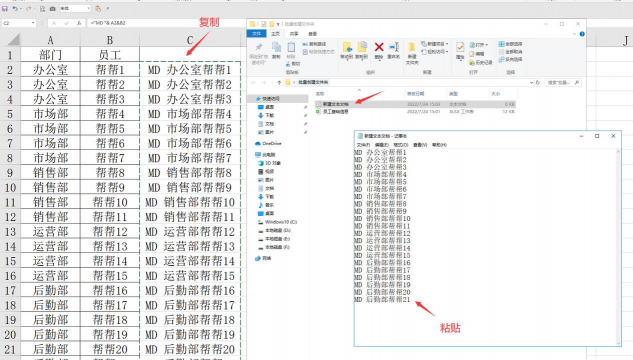Switch to the 共享 tab in File Explorer
The image size is (633, 360).
coord(294,33)
